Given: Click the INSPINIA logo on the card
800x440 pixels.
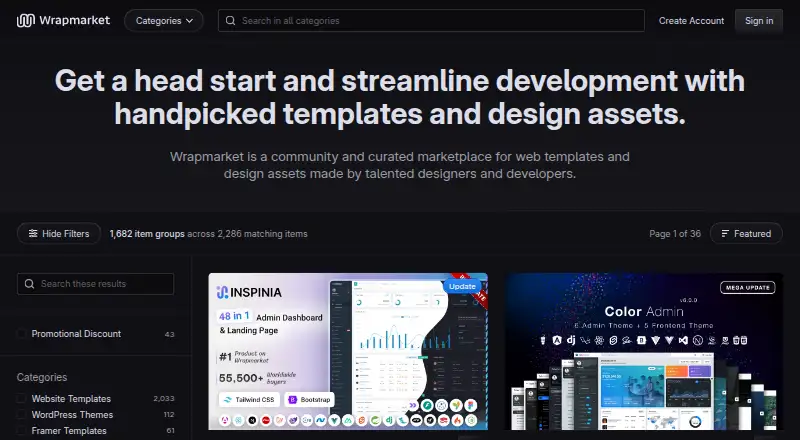Looking at the screenshot, I should click(x=249, y=292).
